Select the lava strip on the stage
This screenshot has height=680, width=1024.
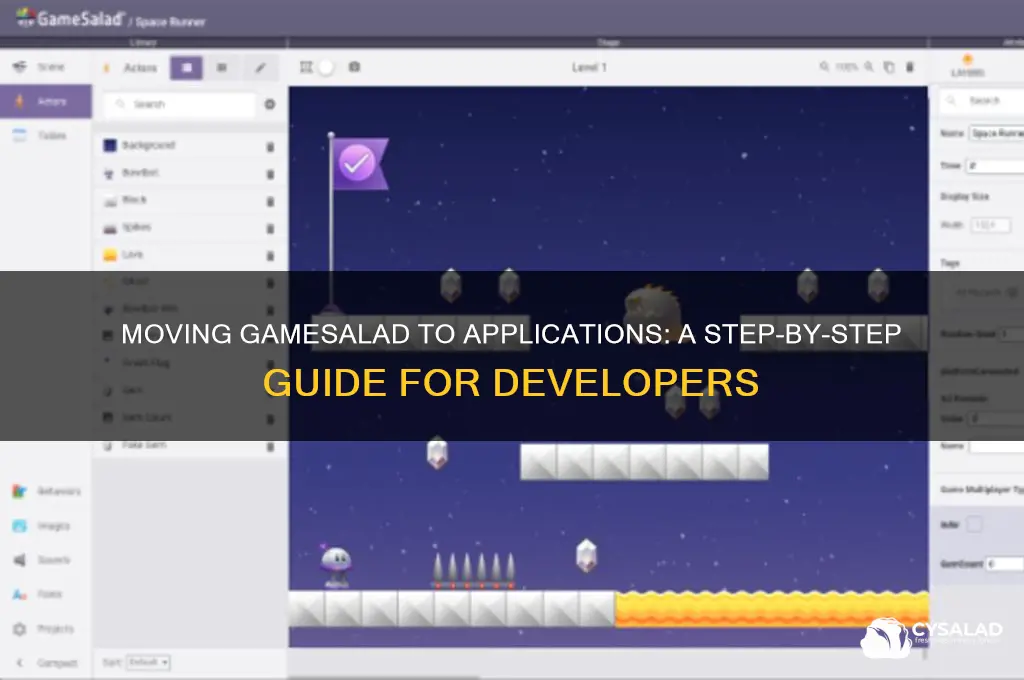pos(772,608)
